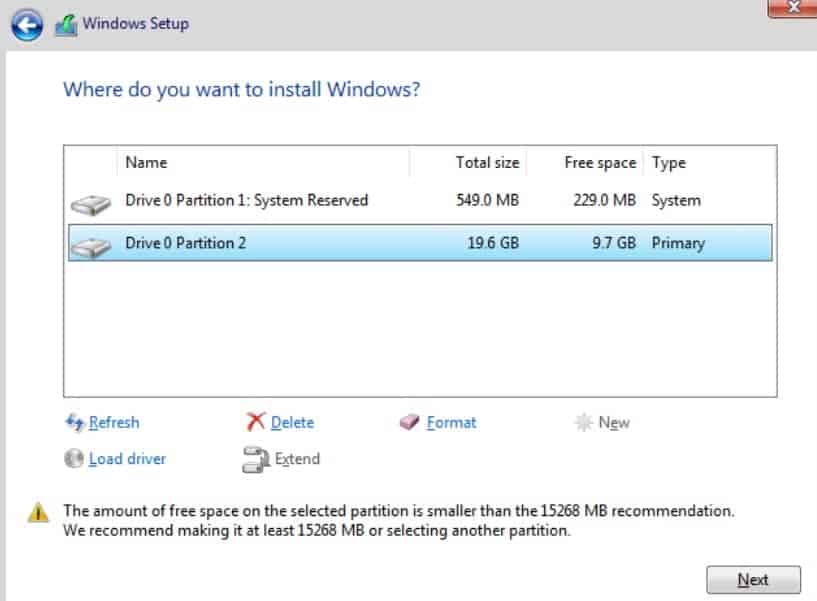This screenshot has width=817, height=601.
Task: Close the Windows Setup window
Action: click(x=793, y=7)
